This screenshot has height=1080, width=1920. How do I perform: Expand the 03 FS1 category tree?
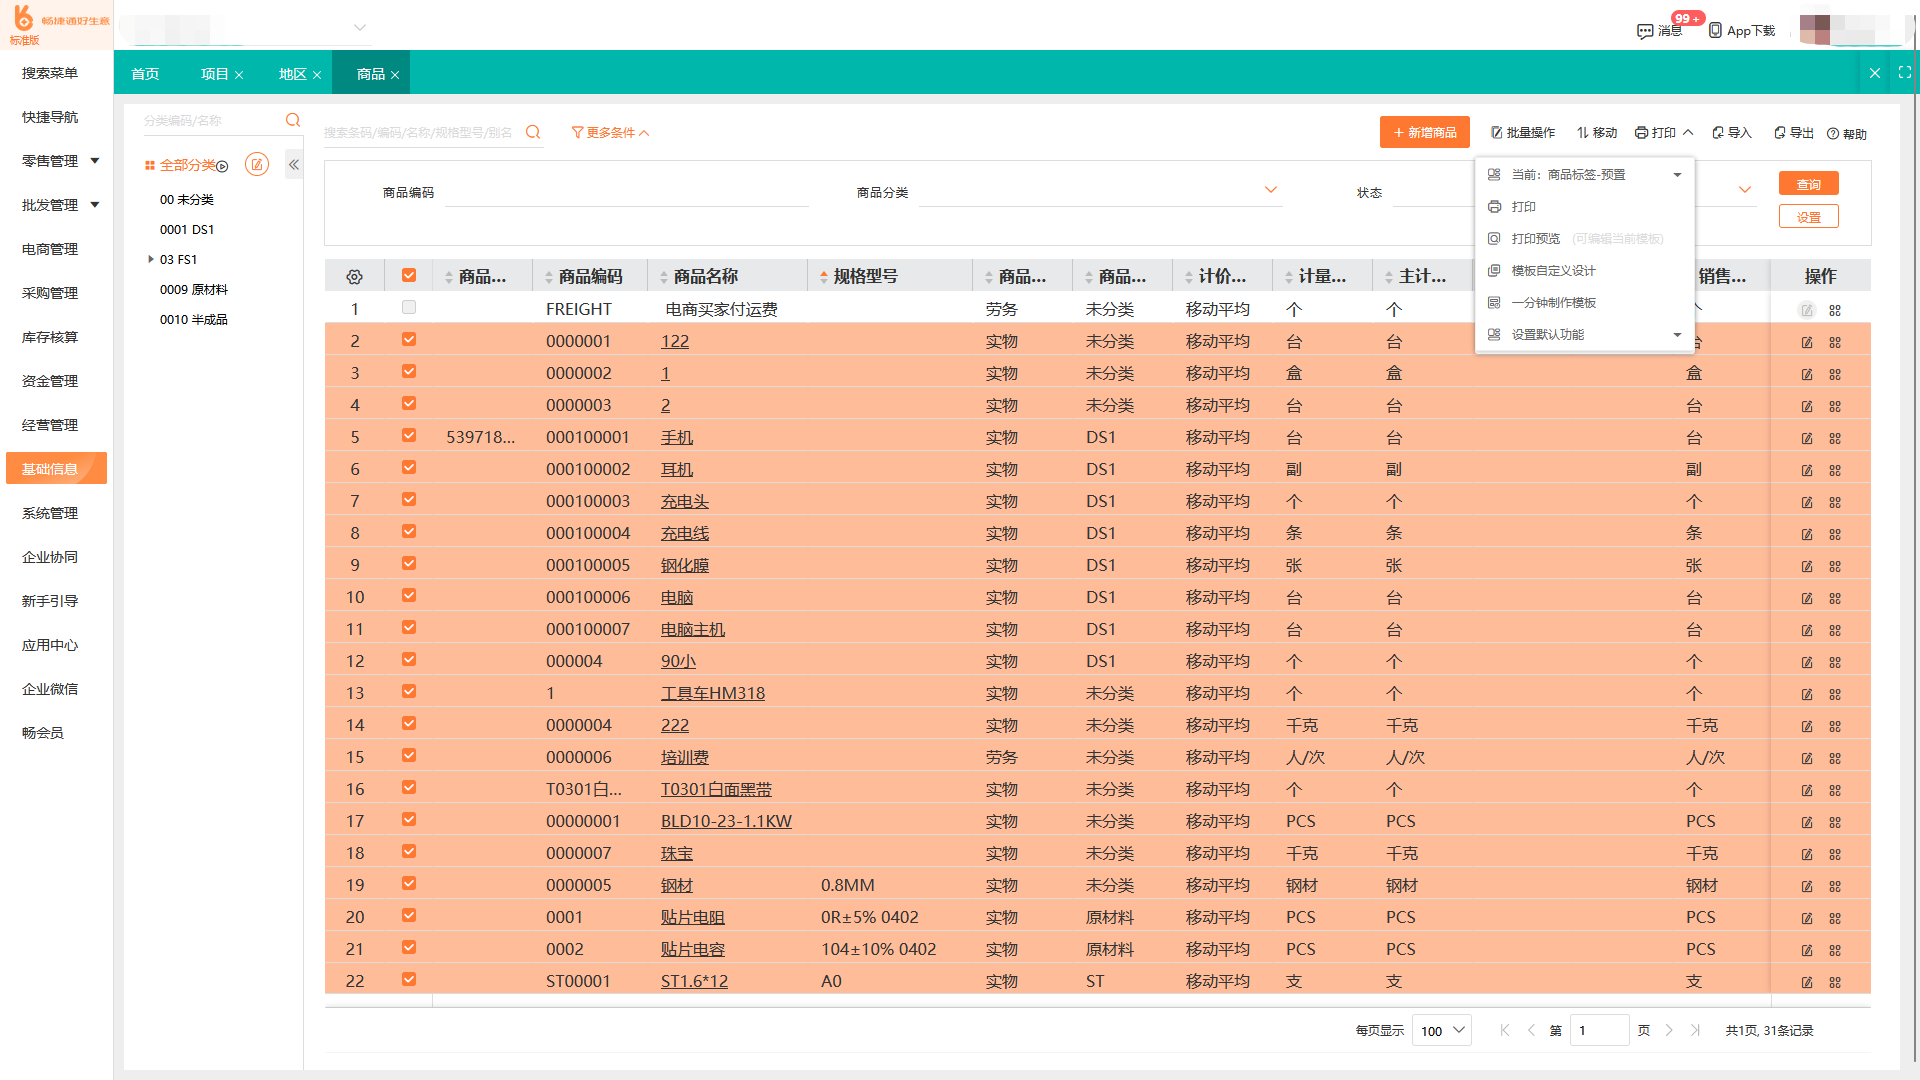149,258
